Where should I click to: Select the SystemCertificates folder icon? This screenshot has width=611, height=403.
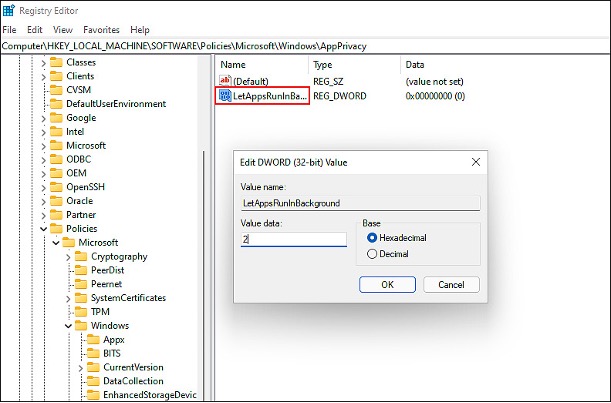click(x=81, y=298)
